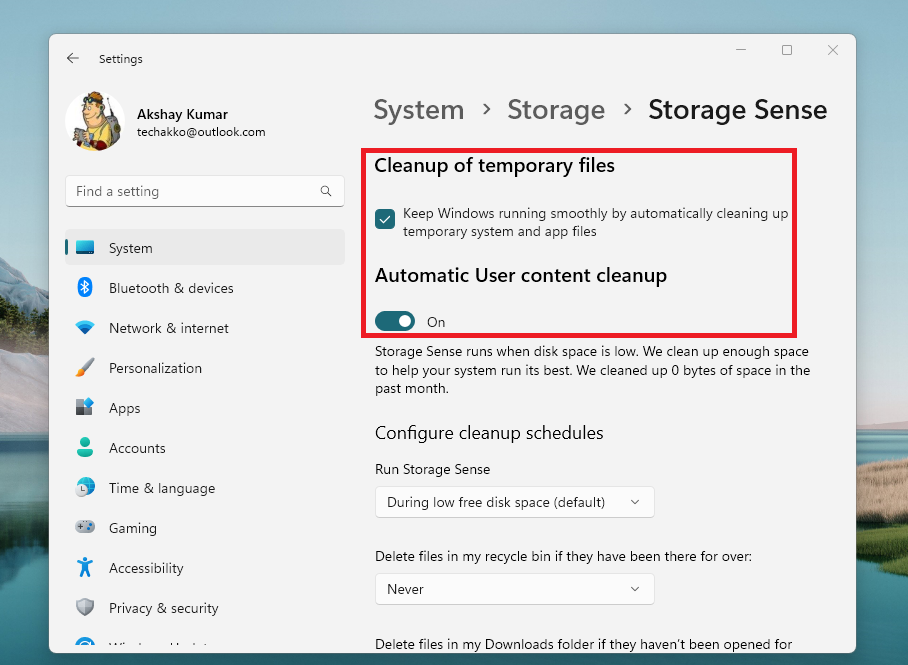Image resolution: width=908 pixels, height=665 pixels.
Task: Switch to Apps settings page
Action: pyautogui.click(x=125, y=408)
